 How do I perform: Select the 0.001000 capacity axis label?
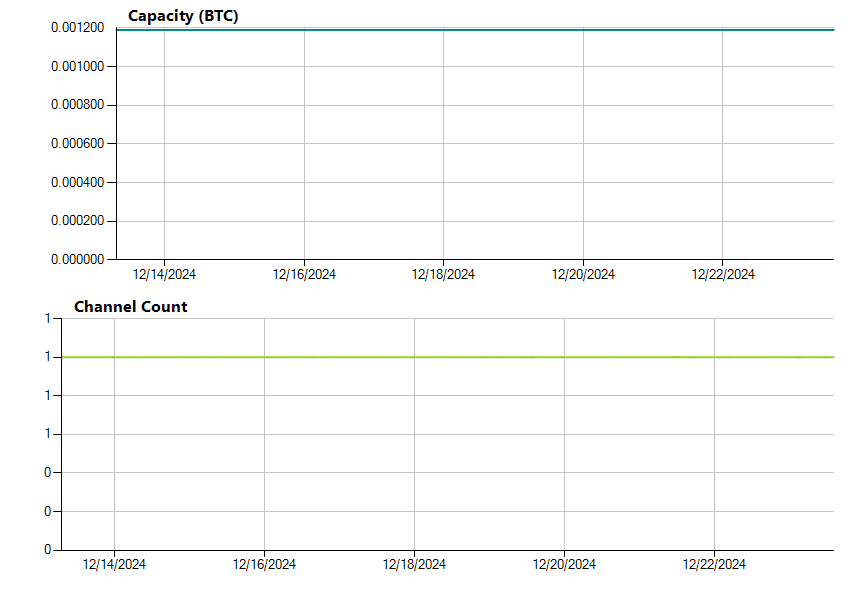(x=77, y=66)
